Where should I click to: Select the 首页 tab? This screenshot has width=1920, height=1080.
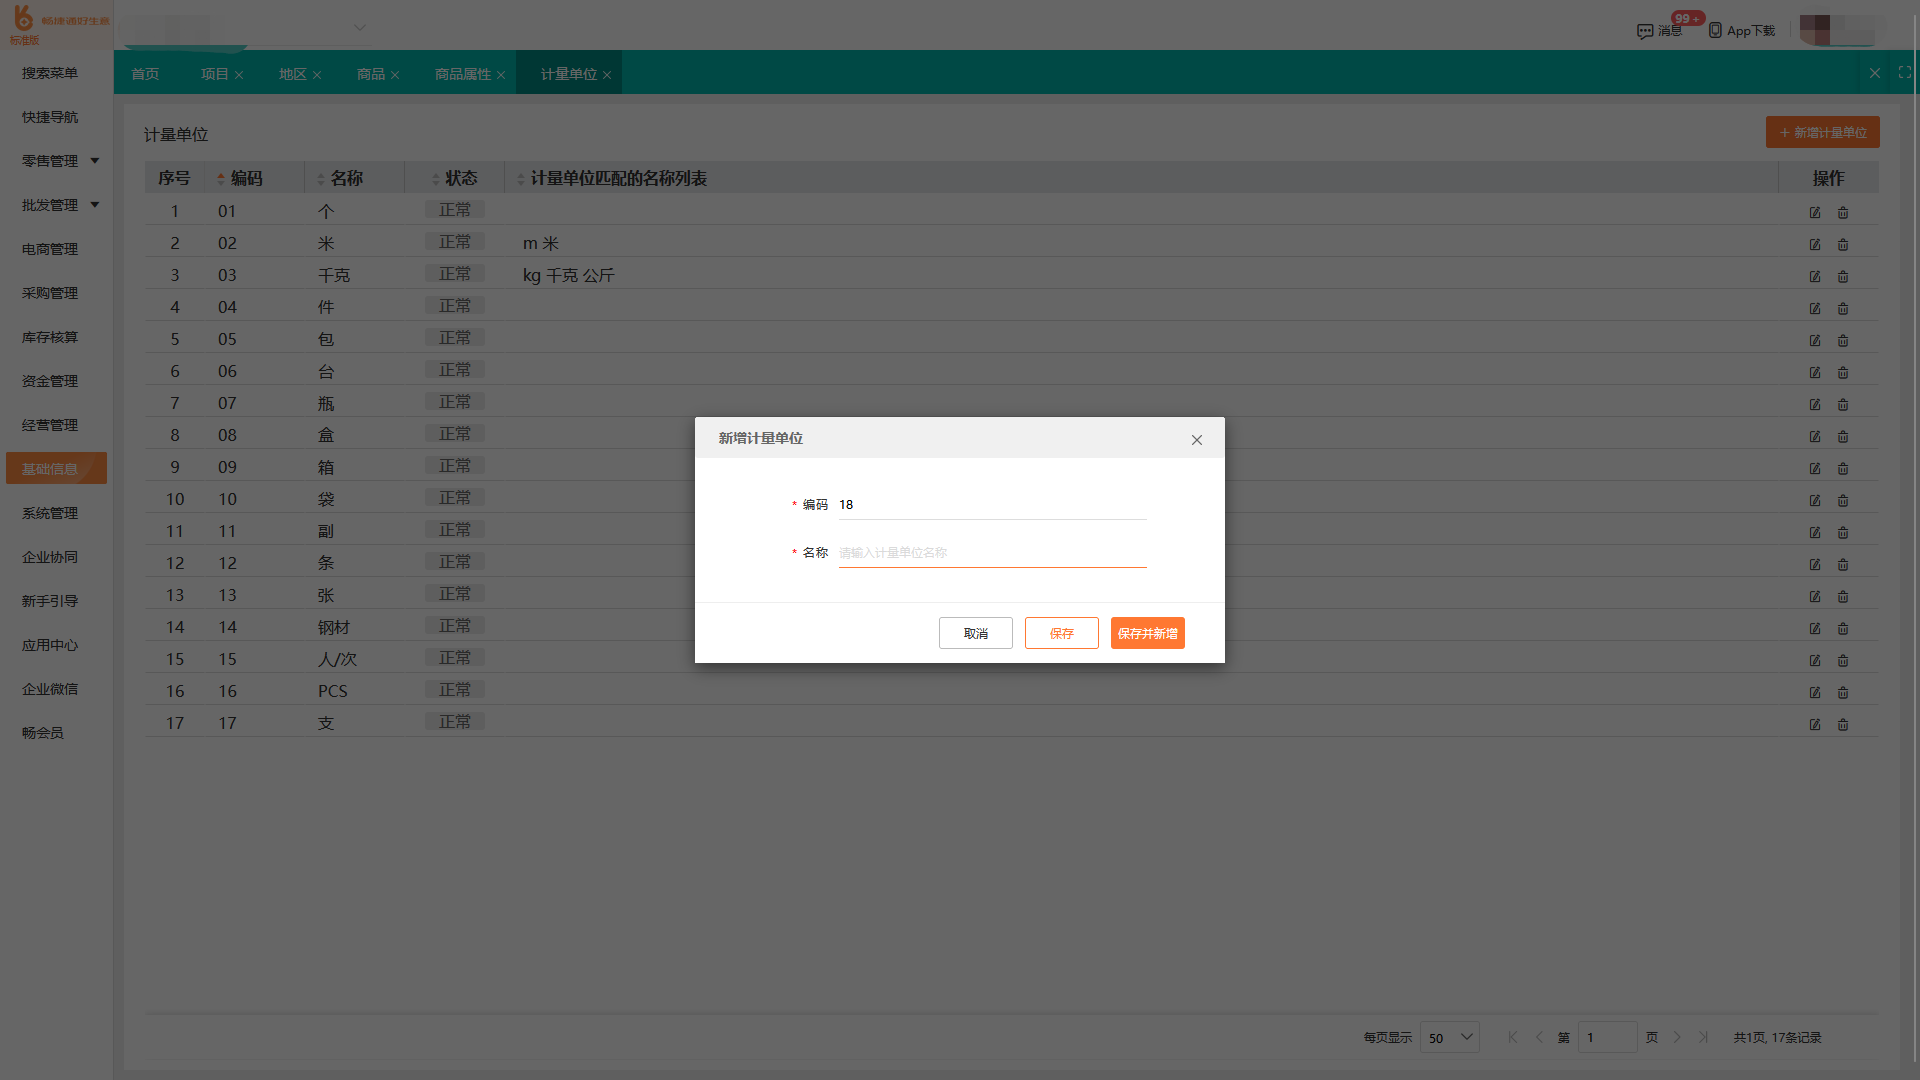pyautogui.click(x=145, y=74)
